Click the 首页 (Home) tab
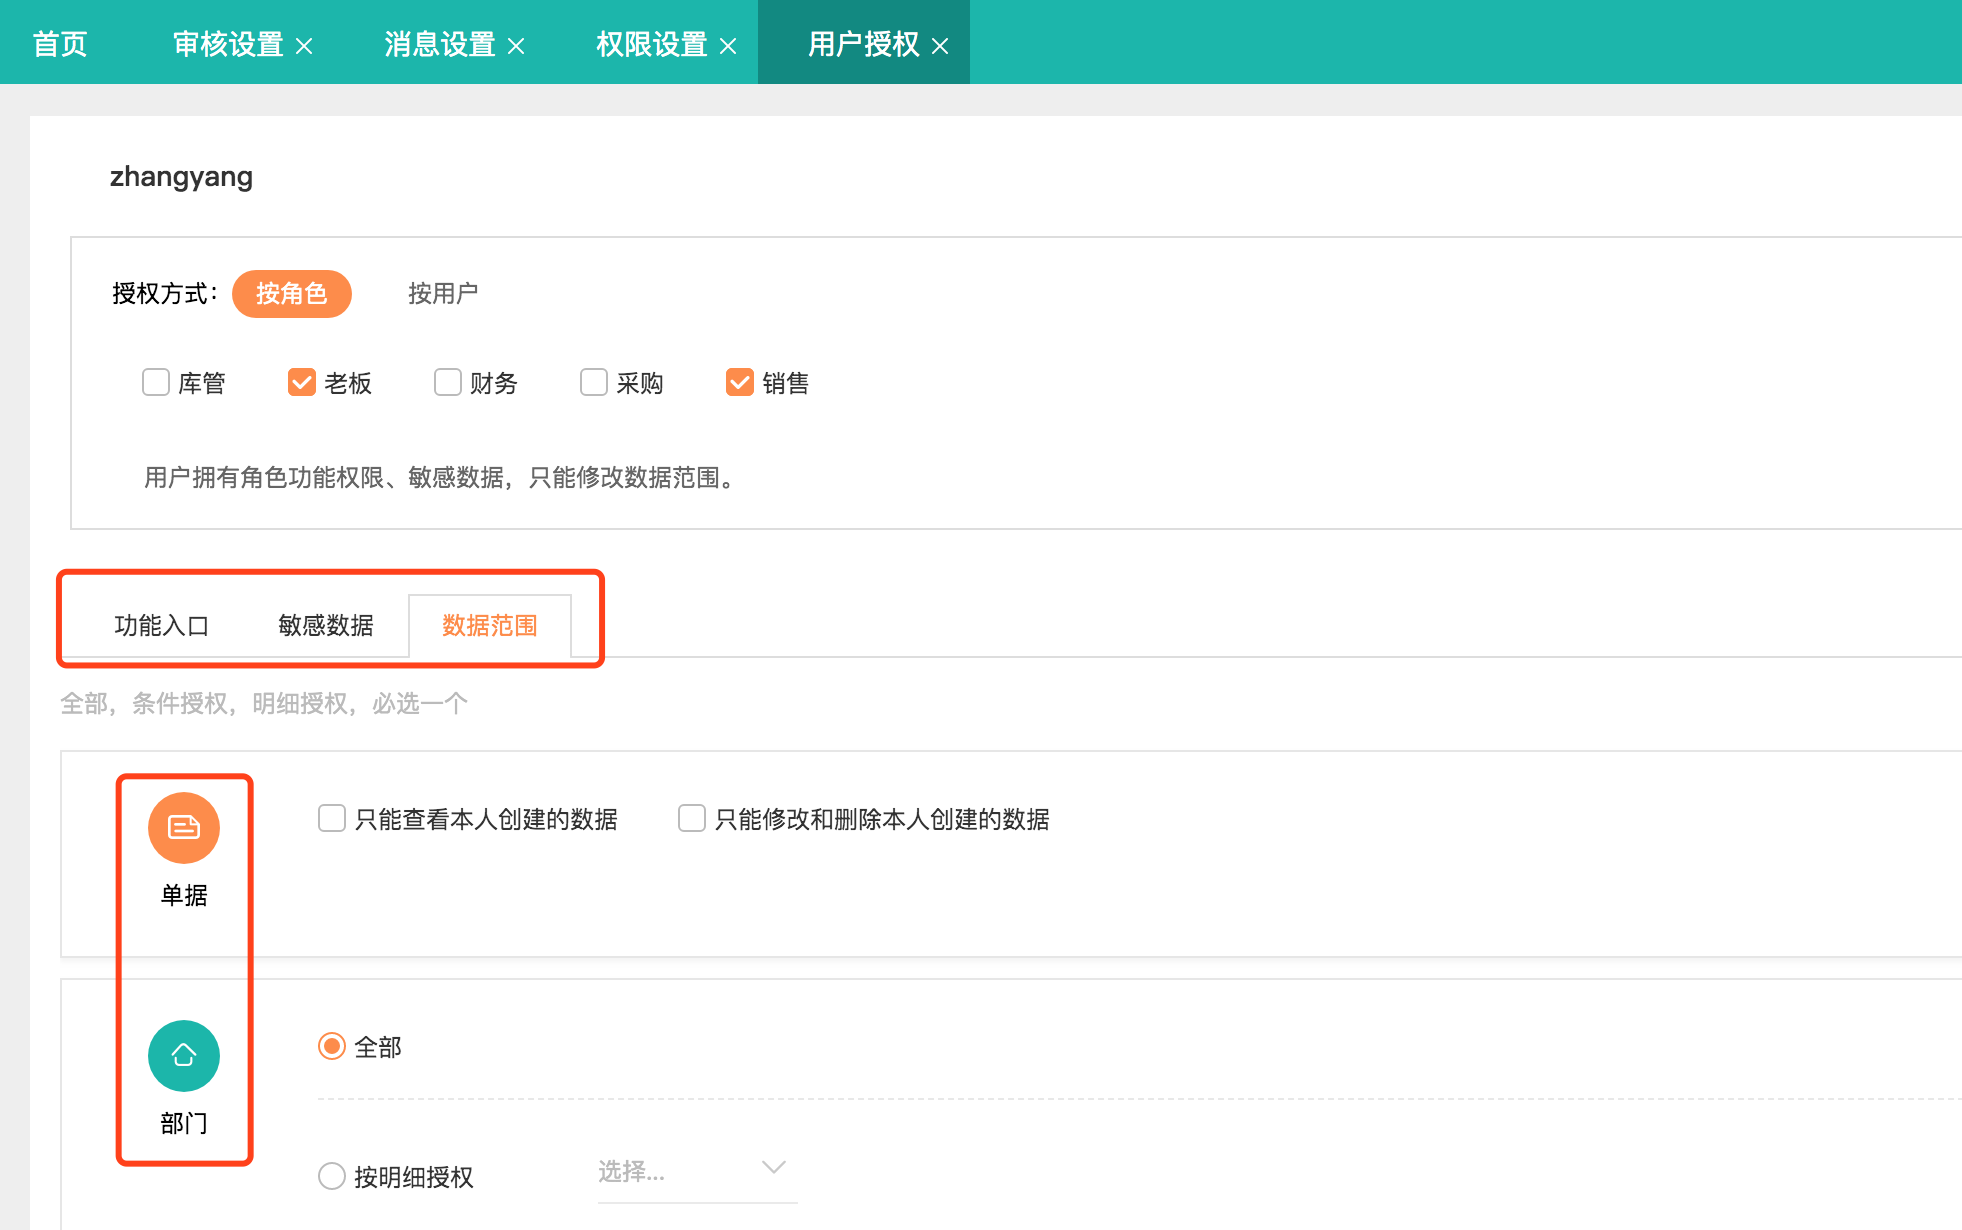 (57, 41)
